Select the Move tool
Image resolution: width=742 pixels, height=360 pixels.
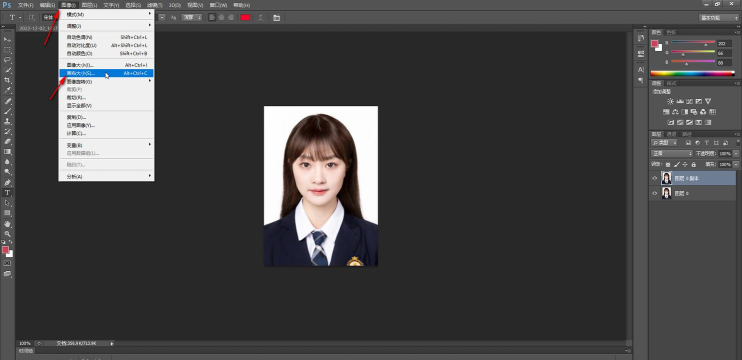pyautogui.click(x=8, y=39)
